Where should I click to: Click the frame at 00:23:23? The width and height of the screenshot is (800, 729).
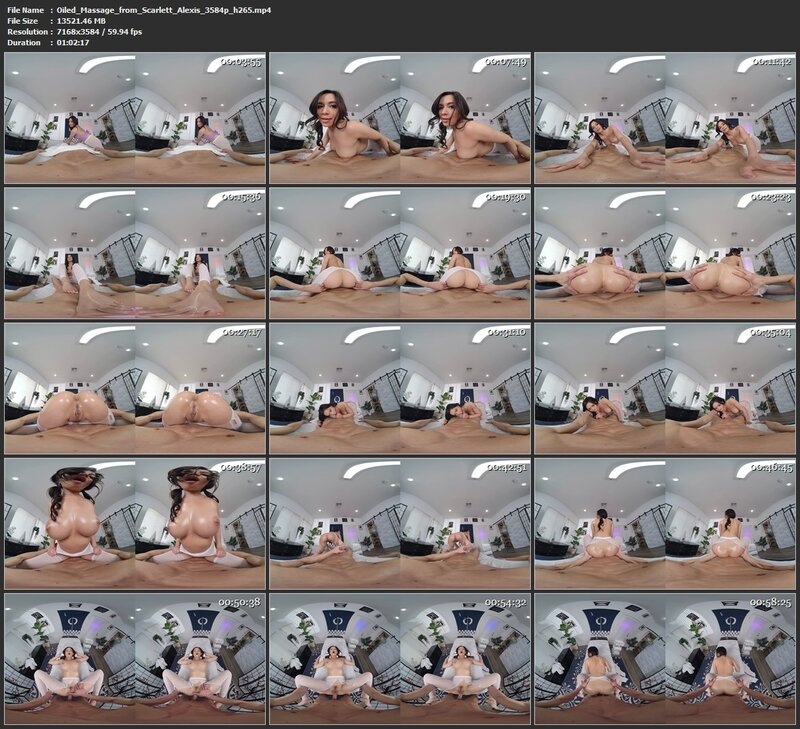665,253
